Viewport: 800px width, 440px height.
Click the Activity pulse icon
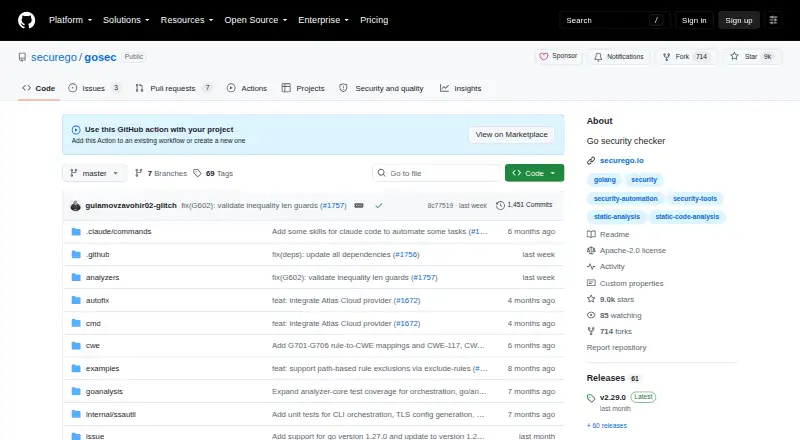coord(591,266)
